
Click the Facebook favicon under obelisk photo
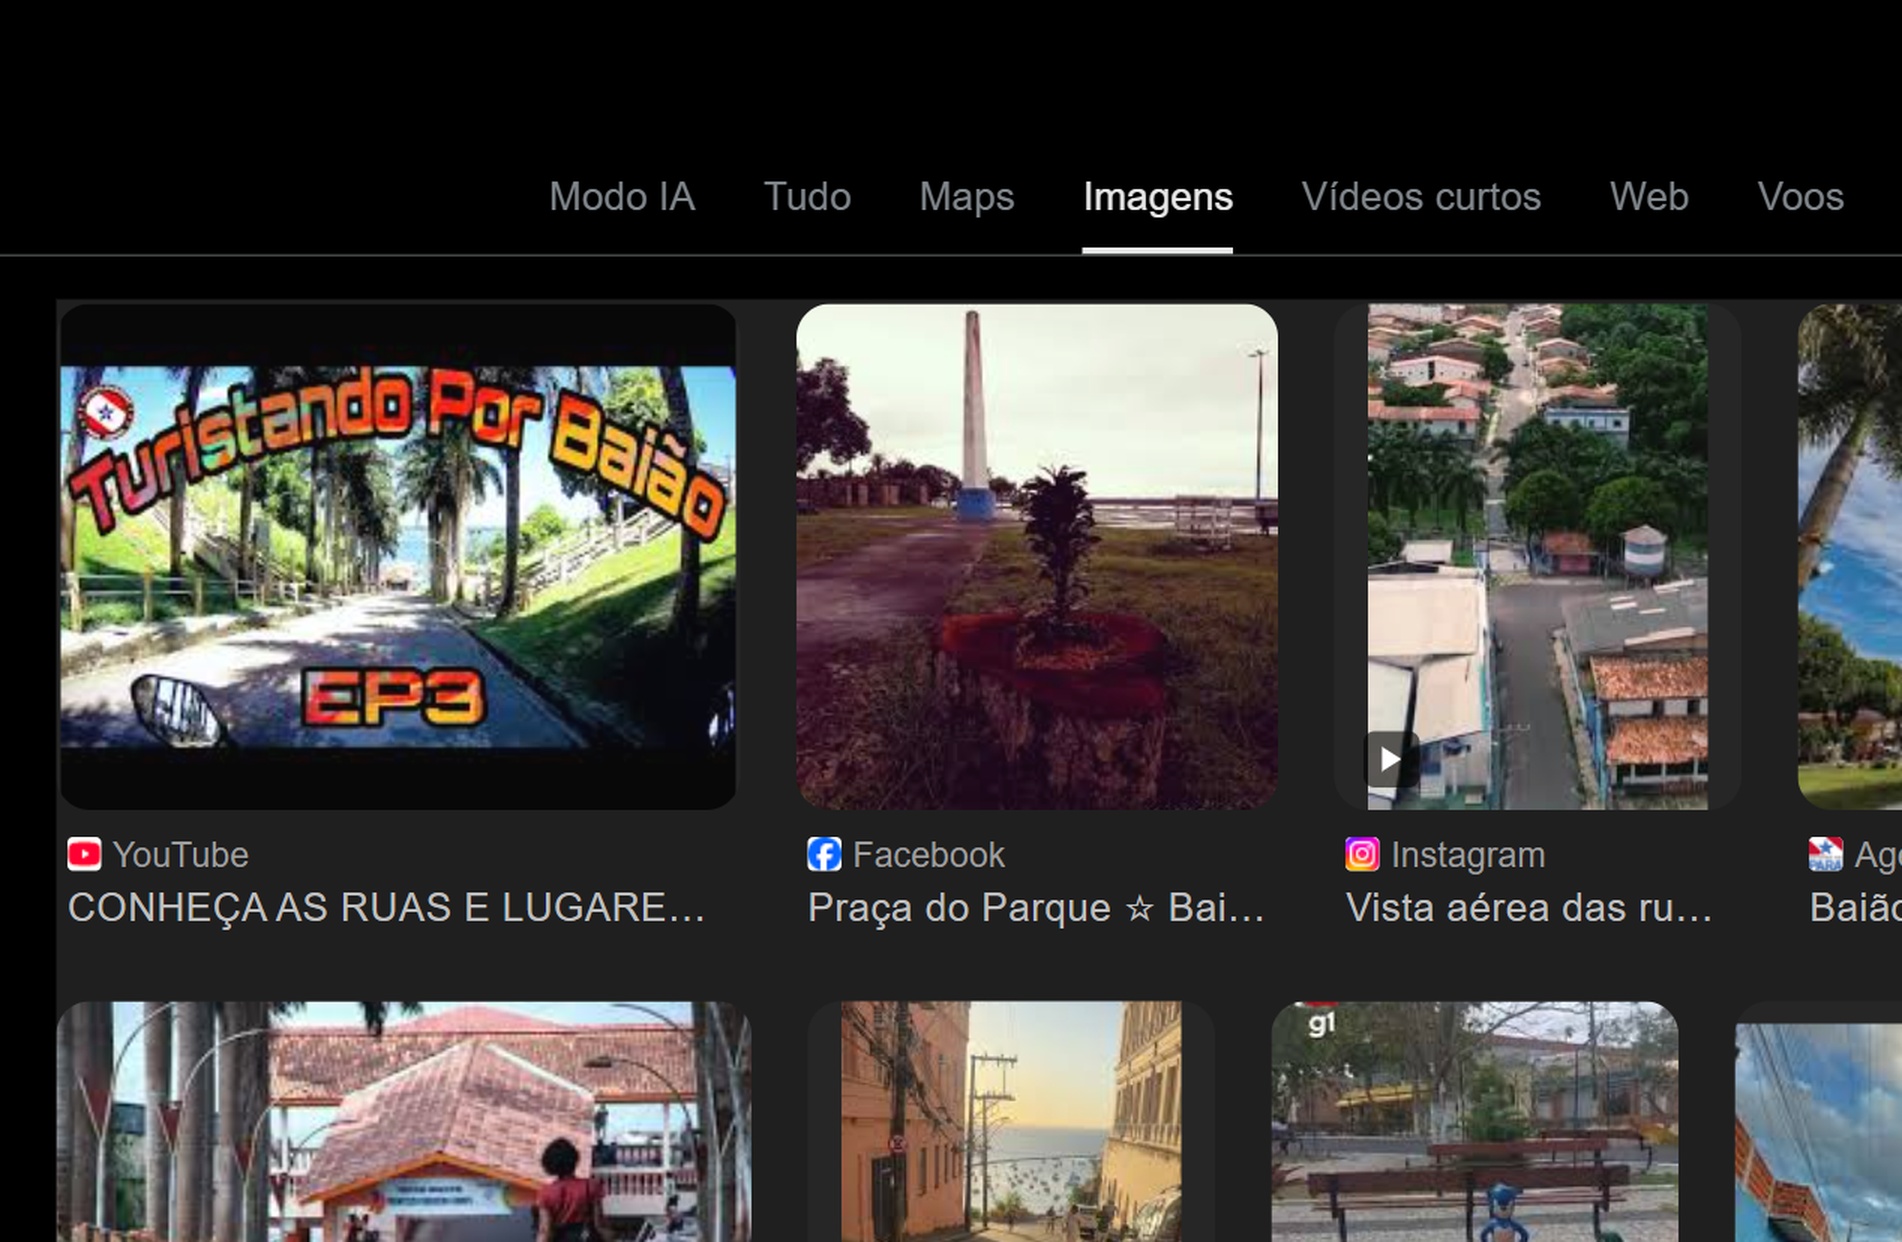pos(824,855)
